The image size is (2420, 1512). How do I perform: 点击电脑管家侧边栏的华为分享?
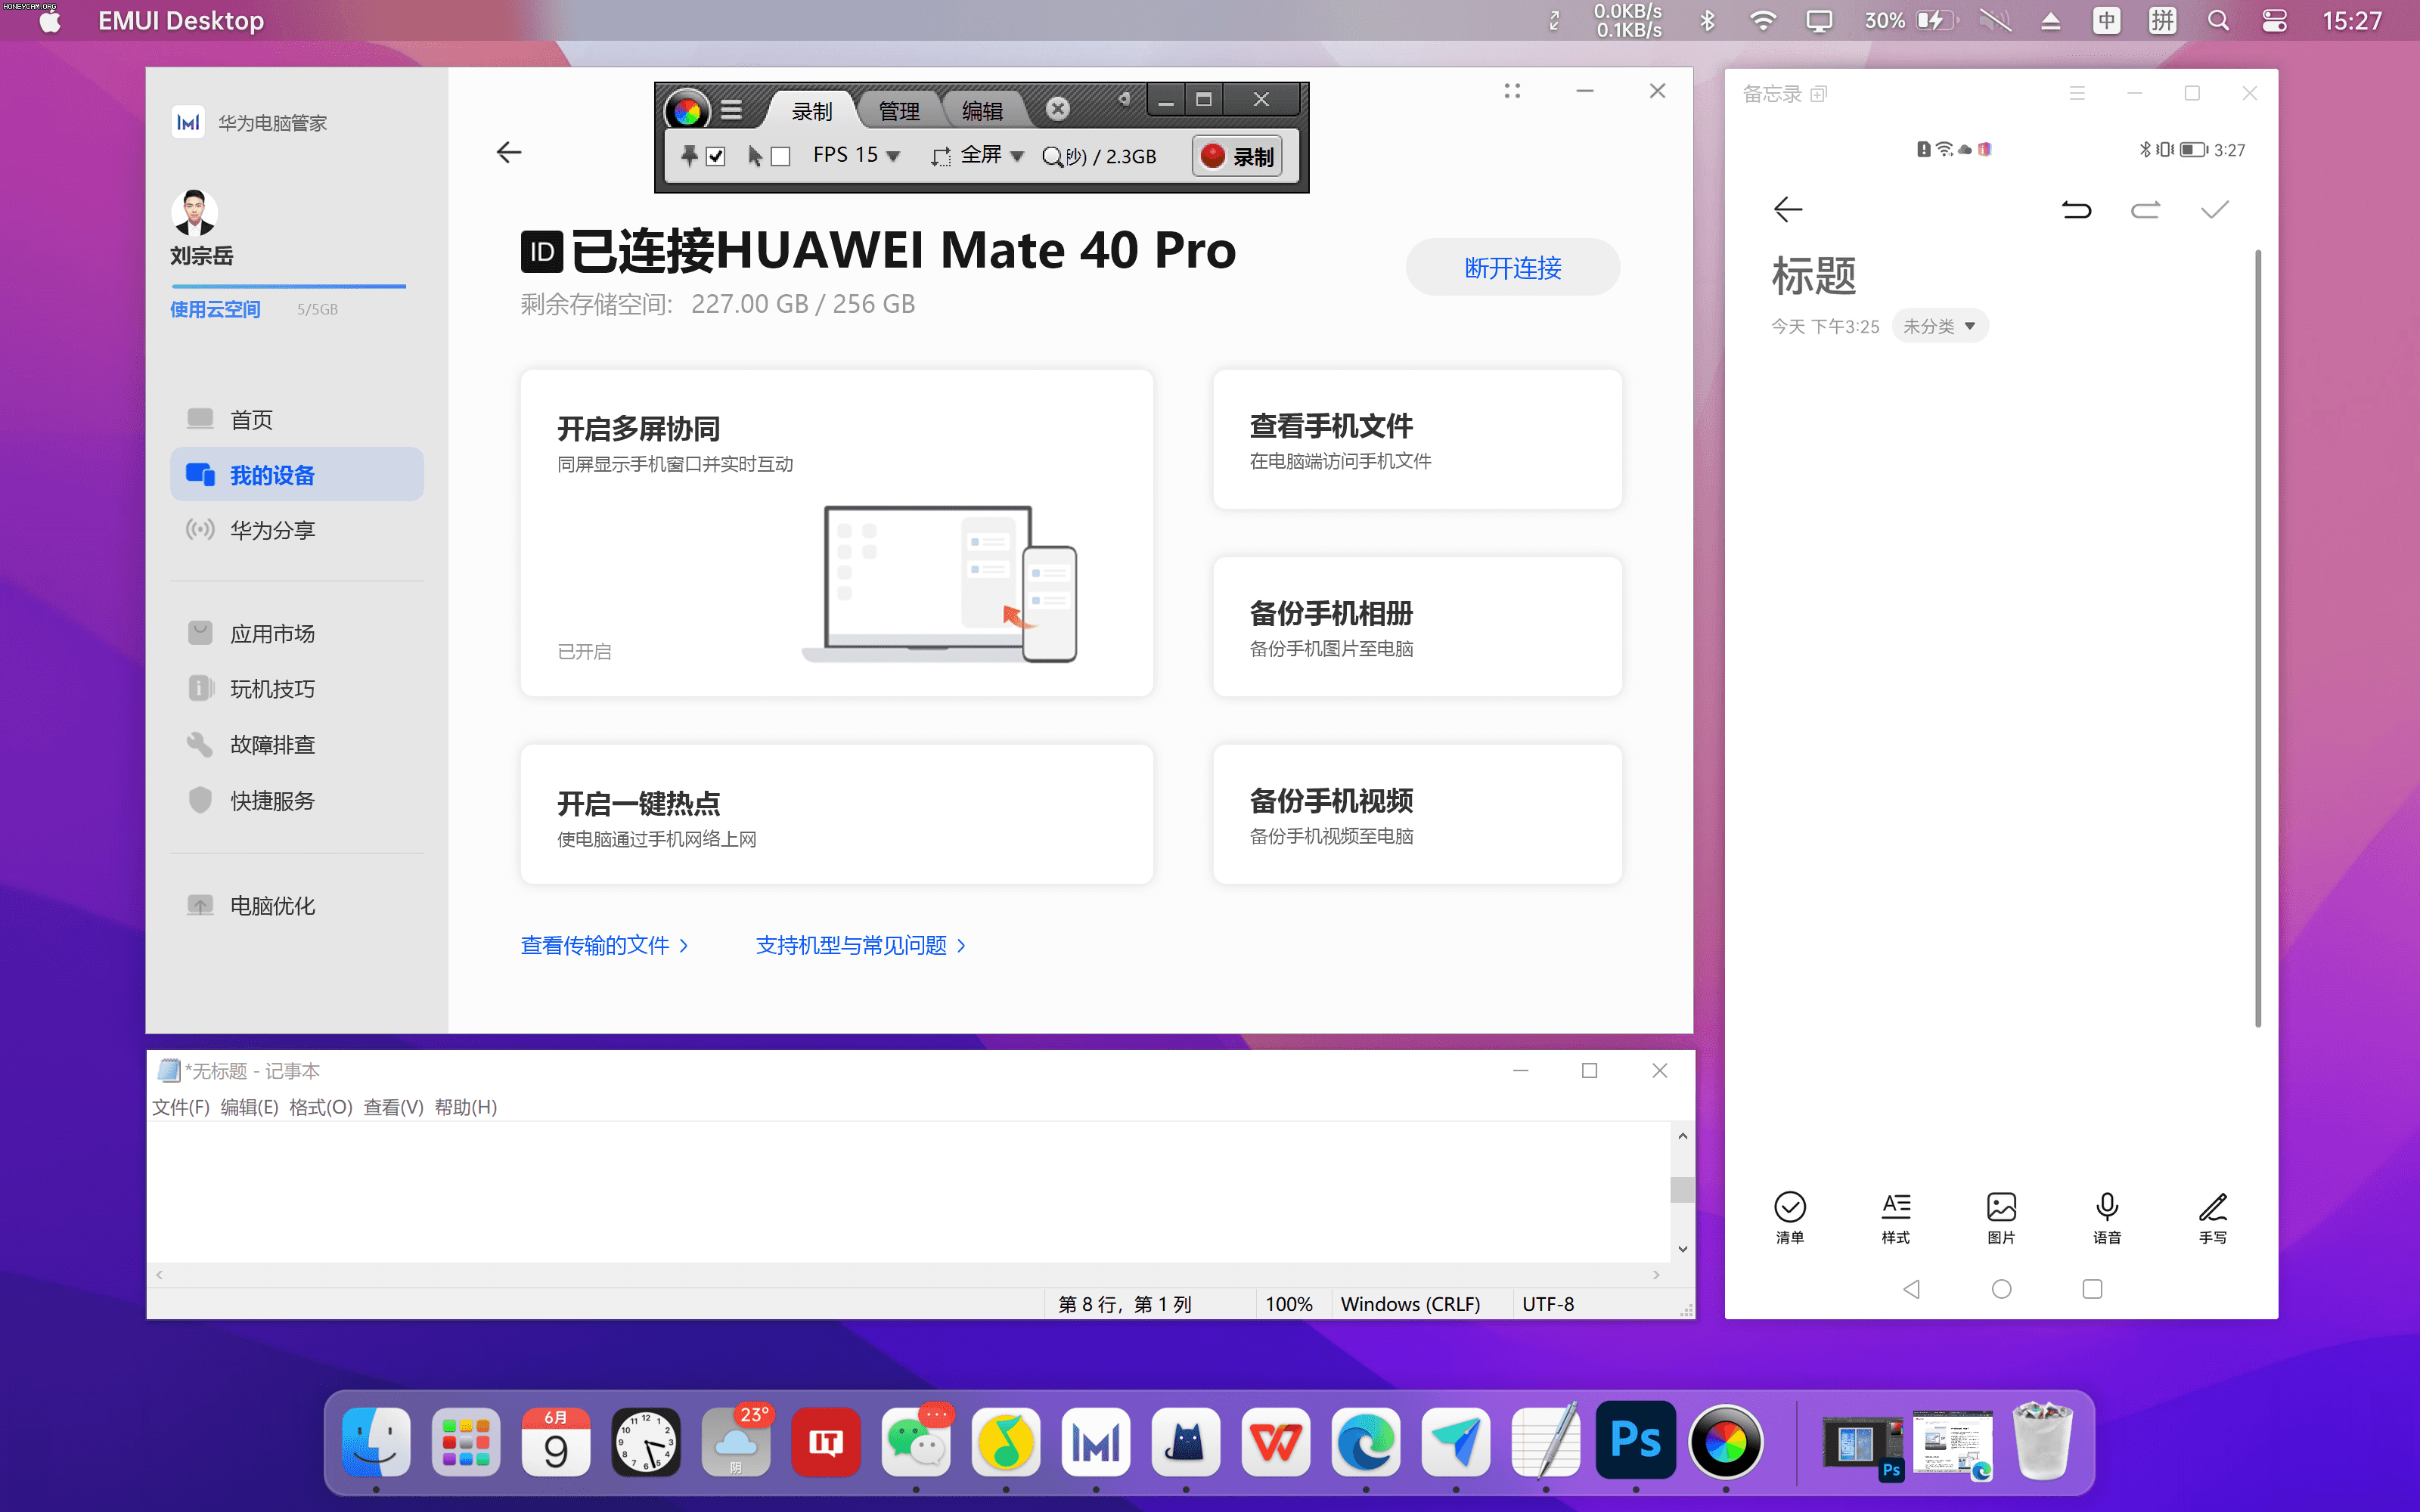pos(271,529)
